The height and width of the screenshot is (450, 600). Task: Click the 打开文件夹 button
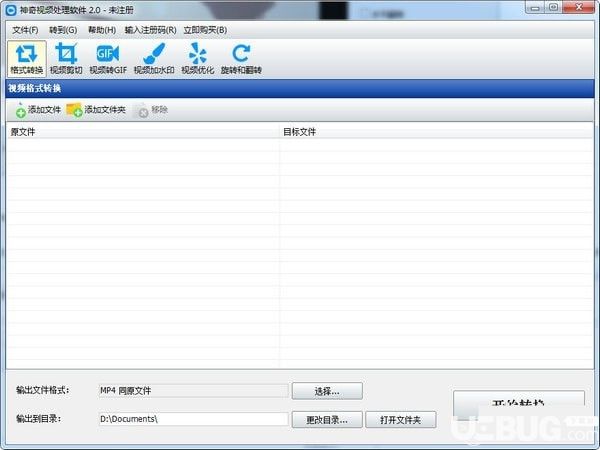[x=401, y=420]
